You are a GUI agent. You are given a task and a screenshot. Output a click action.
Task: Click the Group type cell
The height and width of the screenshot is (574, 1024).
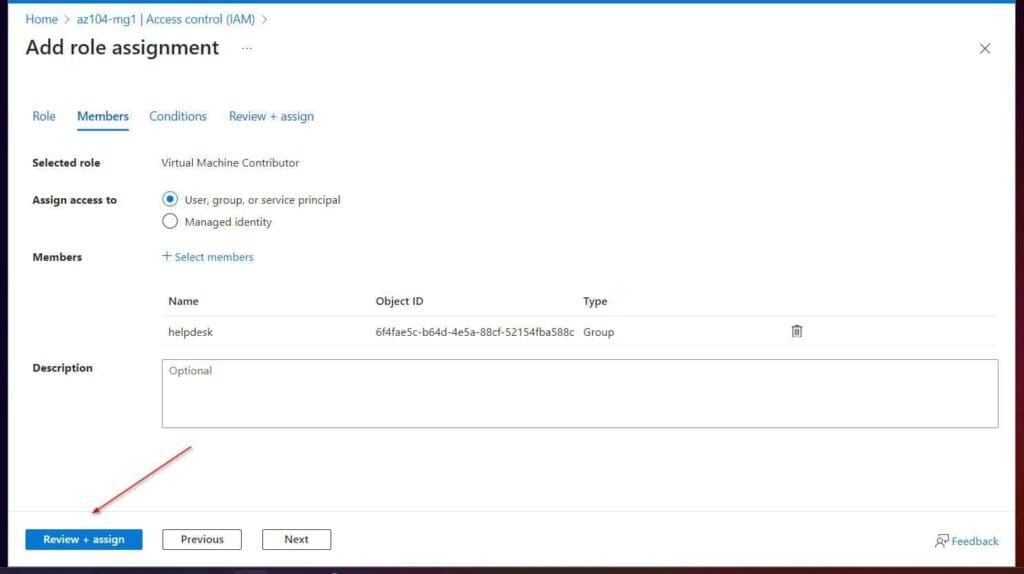[x=598, y=332]
